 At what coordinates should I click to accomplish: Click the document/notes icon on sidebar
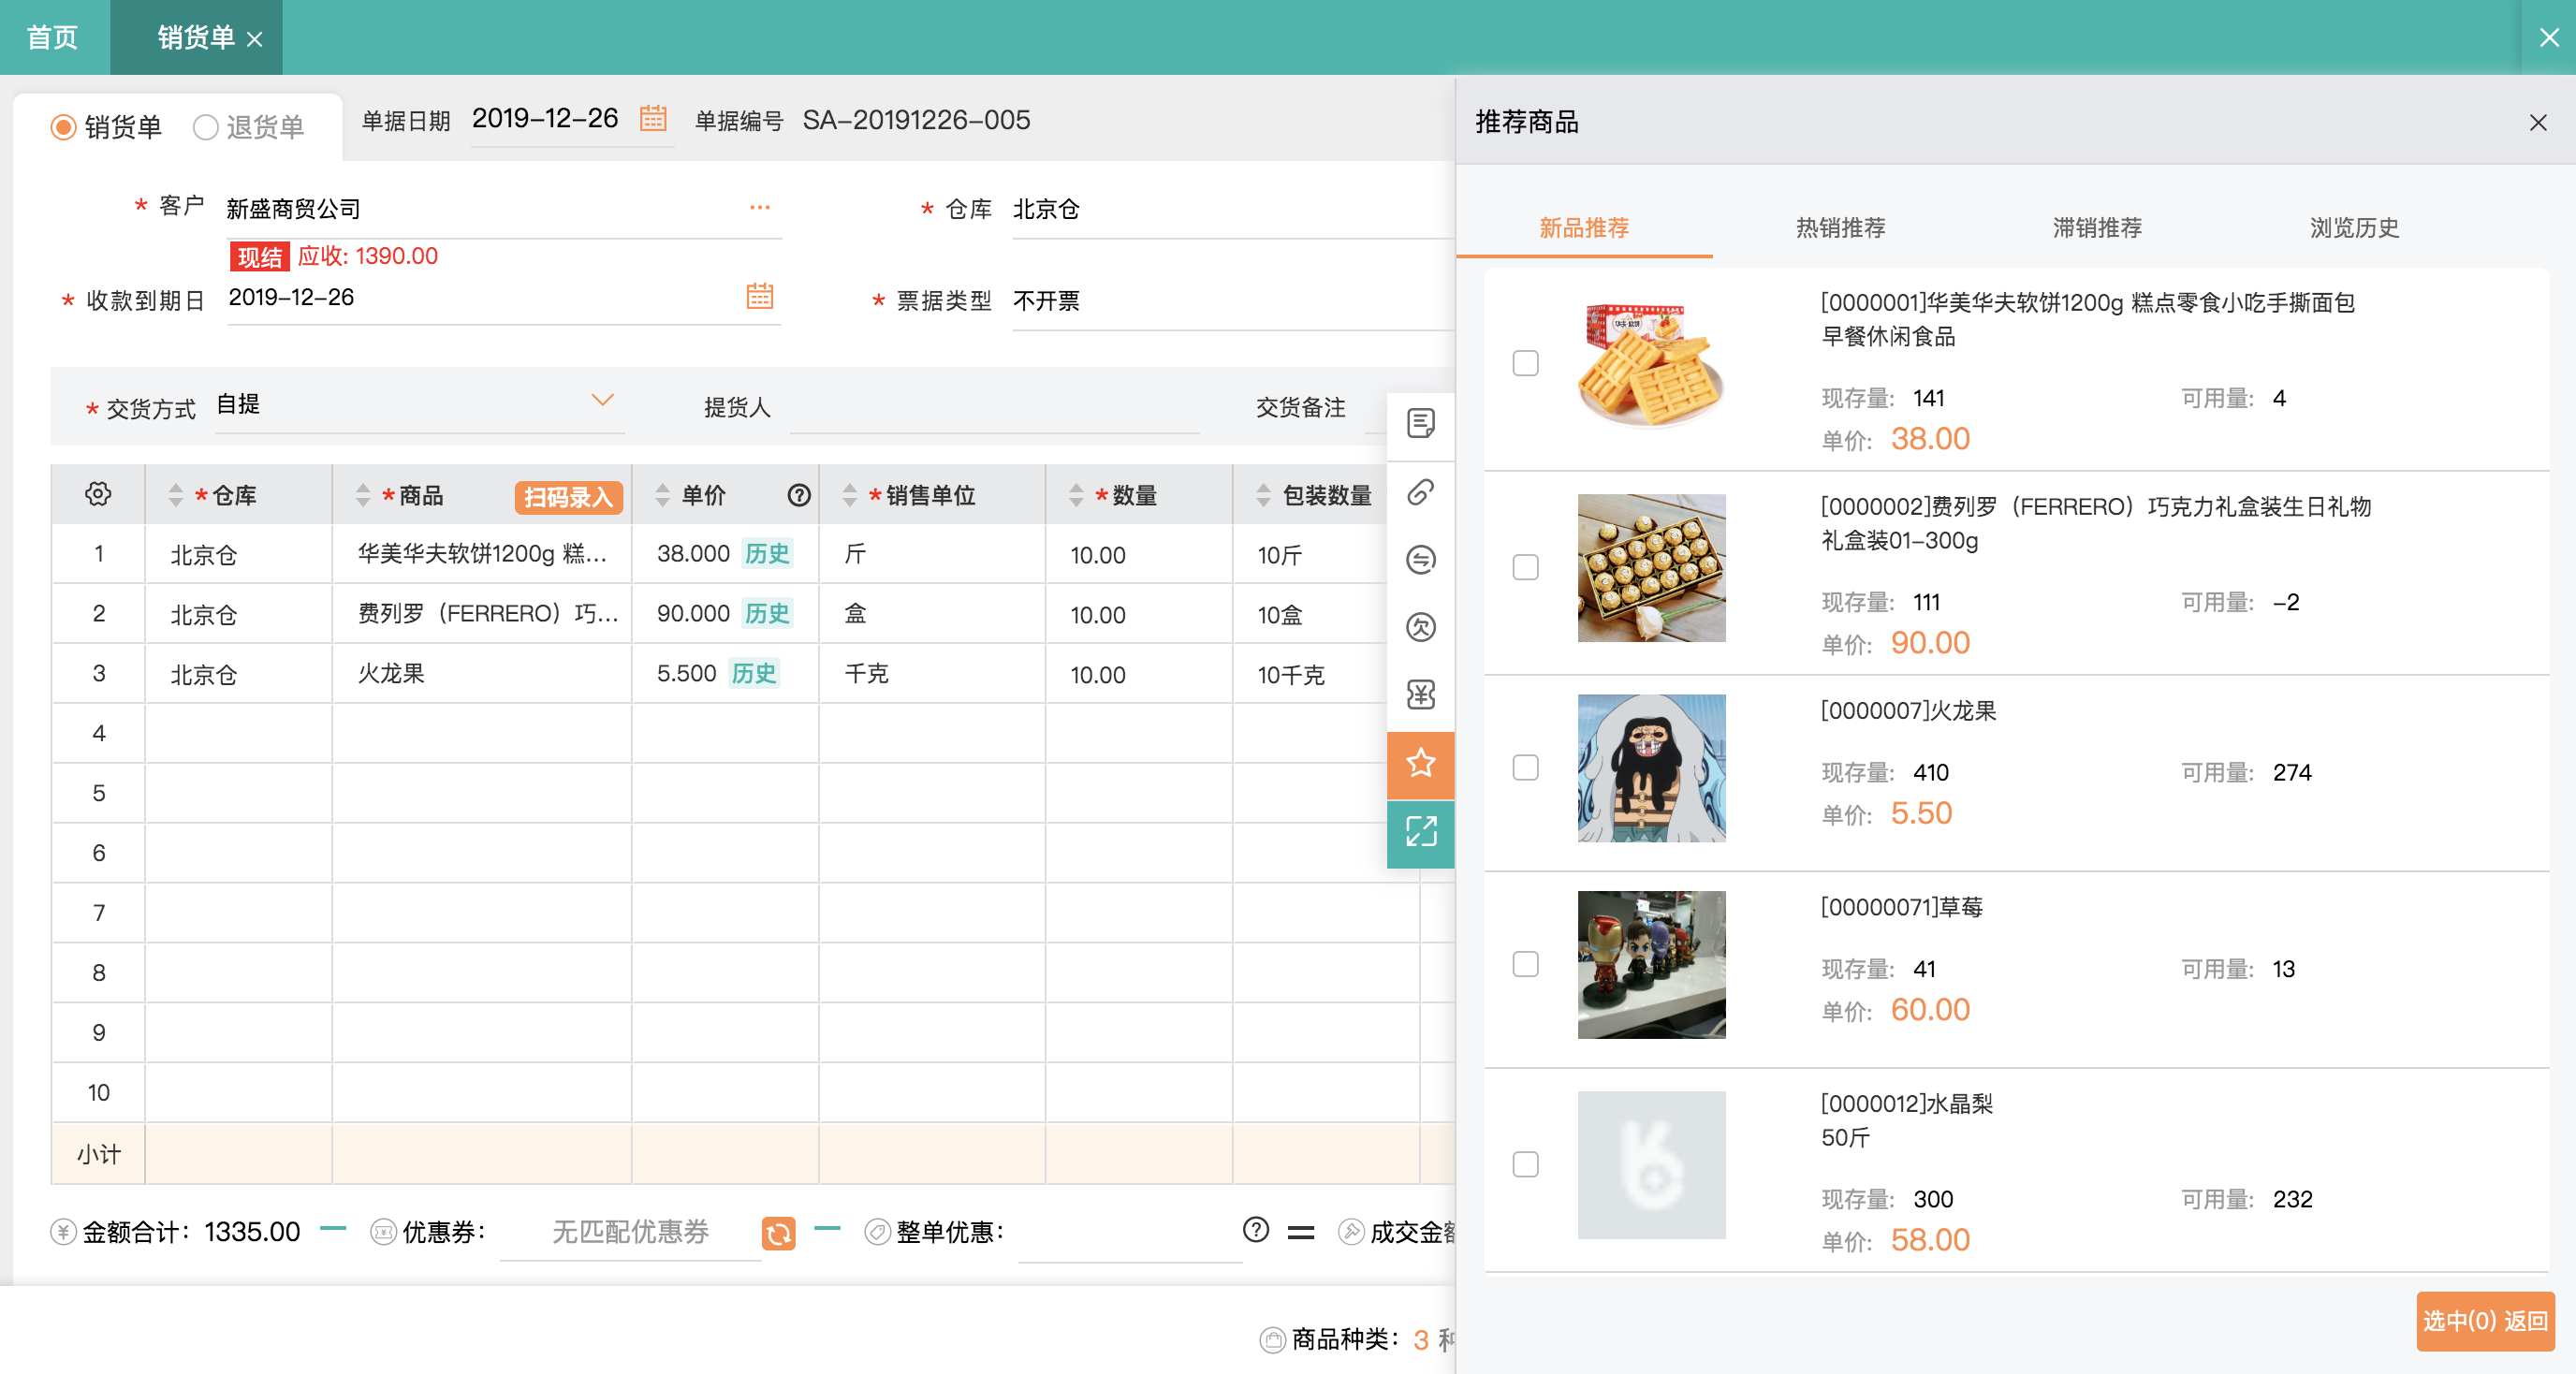point(1425,420)
